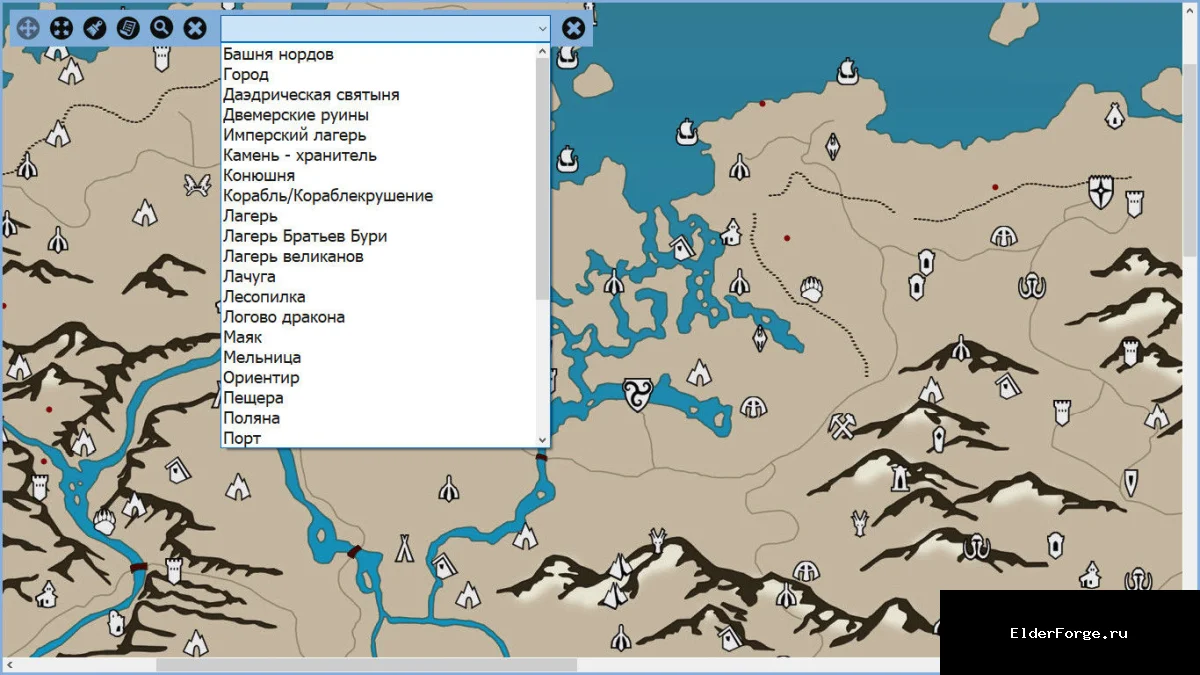Clear the filter with X right of combo box

coord(573,28)
